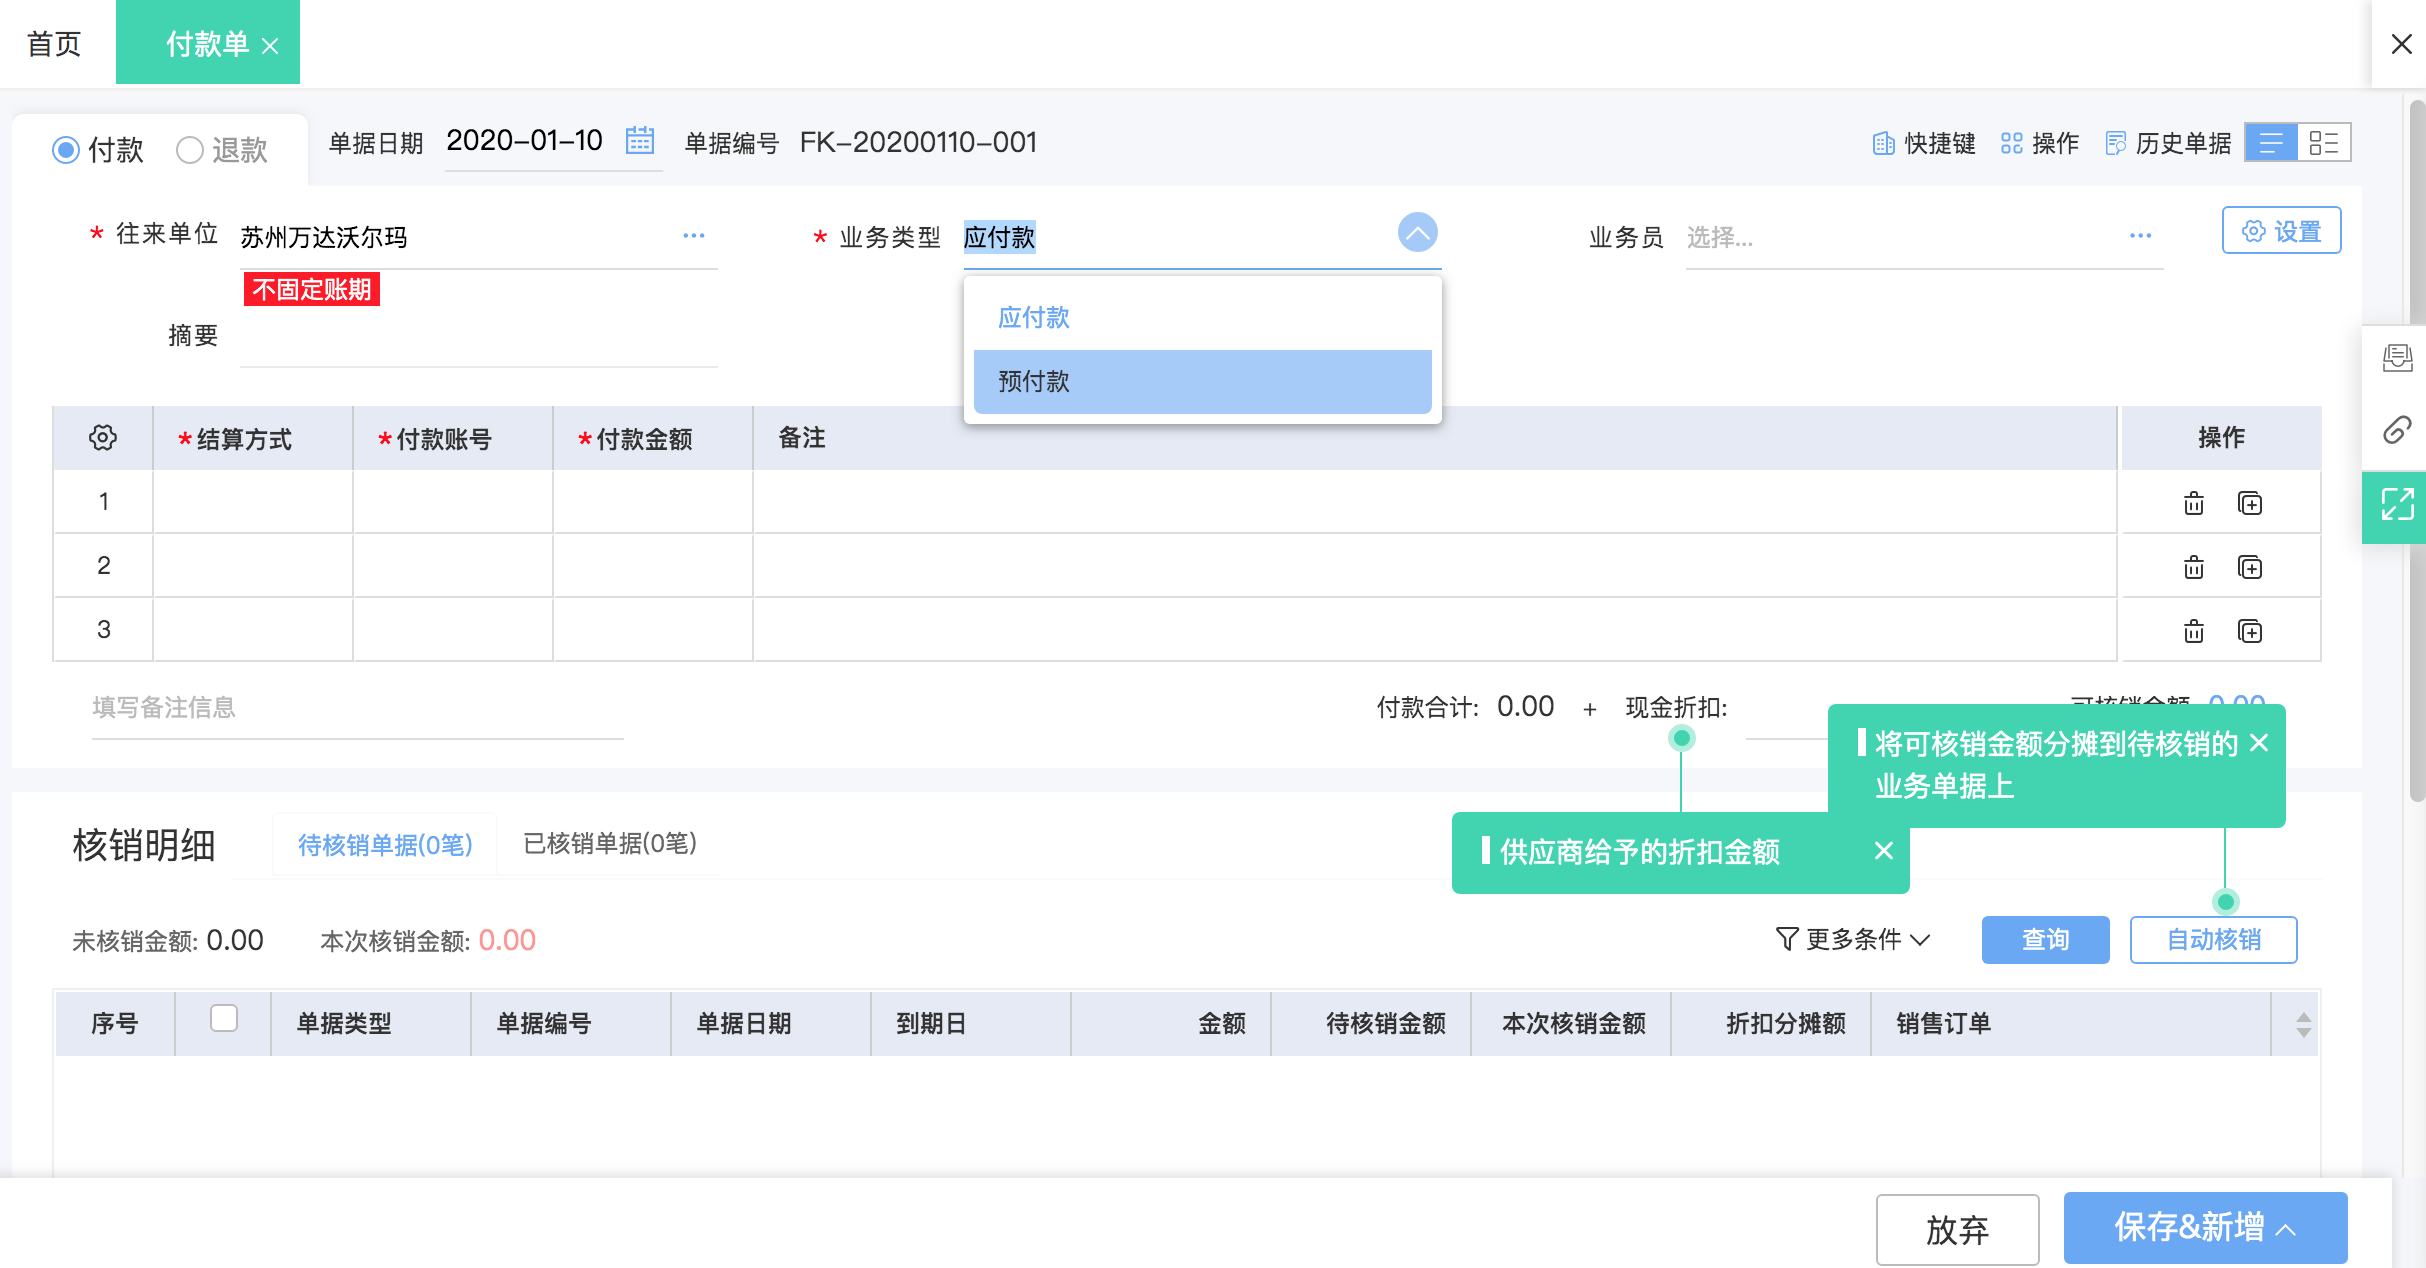Click the calendar icon next to单据日期
The image size is (2426, 1268).
(640, 141)
